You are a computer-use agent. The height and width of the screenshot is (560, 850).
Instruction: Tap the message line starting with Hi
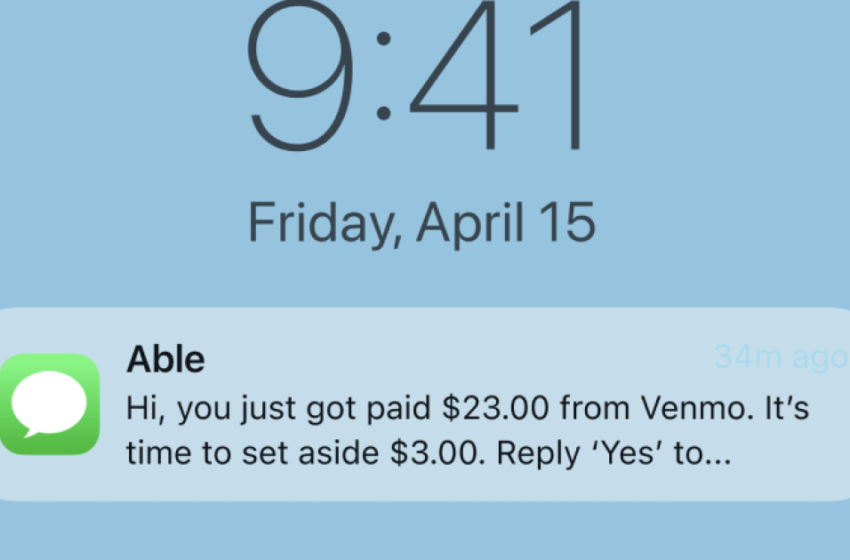pos(468,408)
